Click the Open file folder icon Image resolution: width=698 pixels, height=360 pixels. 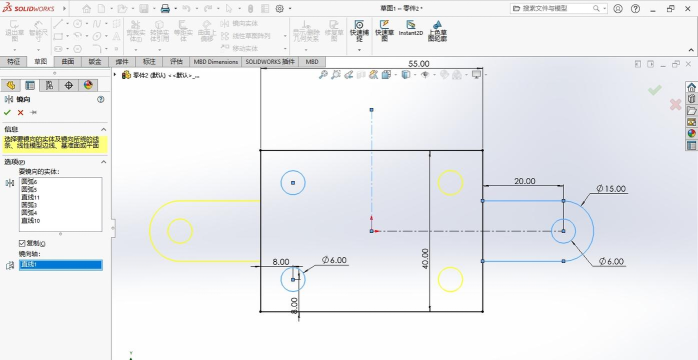[x=122, y=8]
